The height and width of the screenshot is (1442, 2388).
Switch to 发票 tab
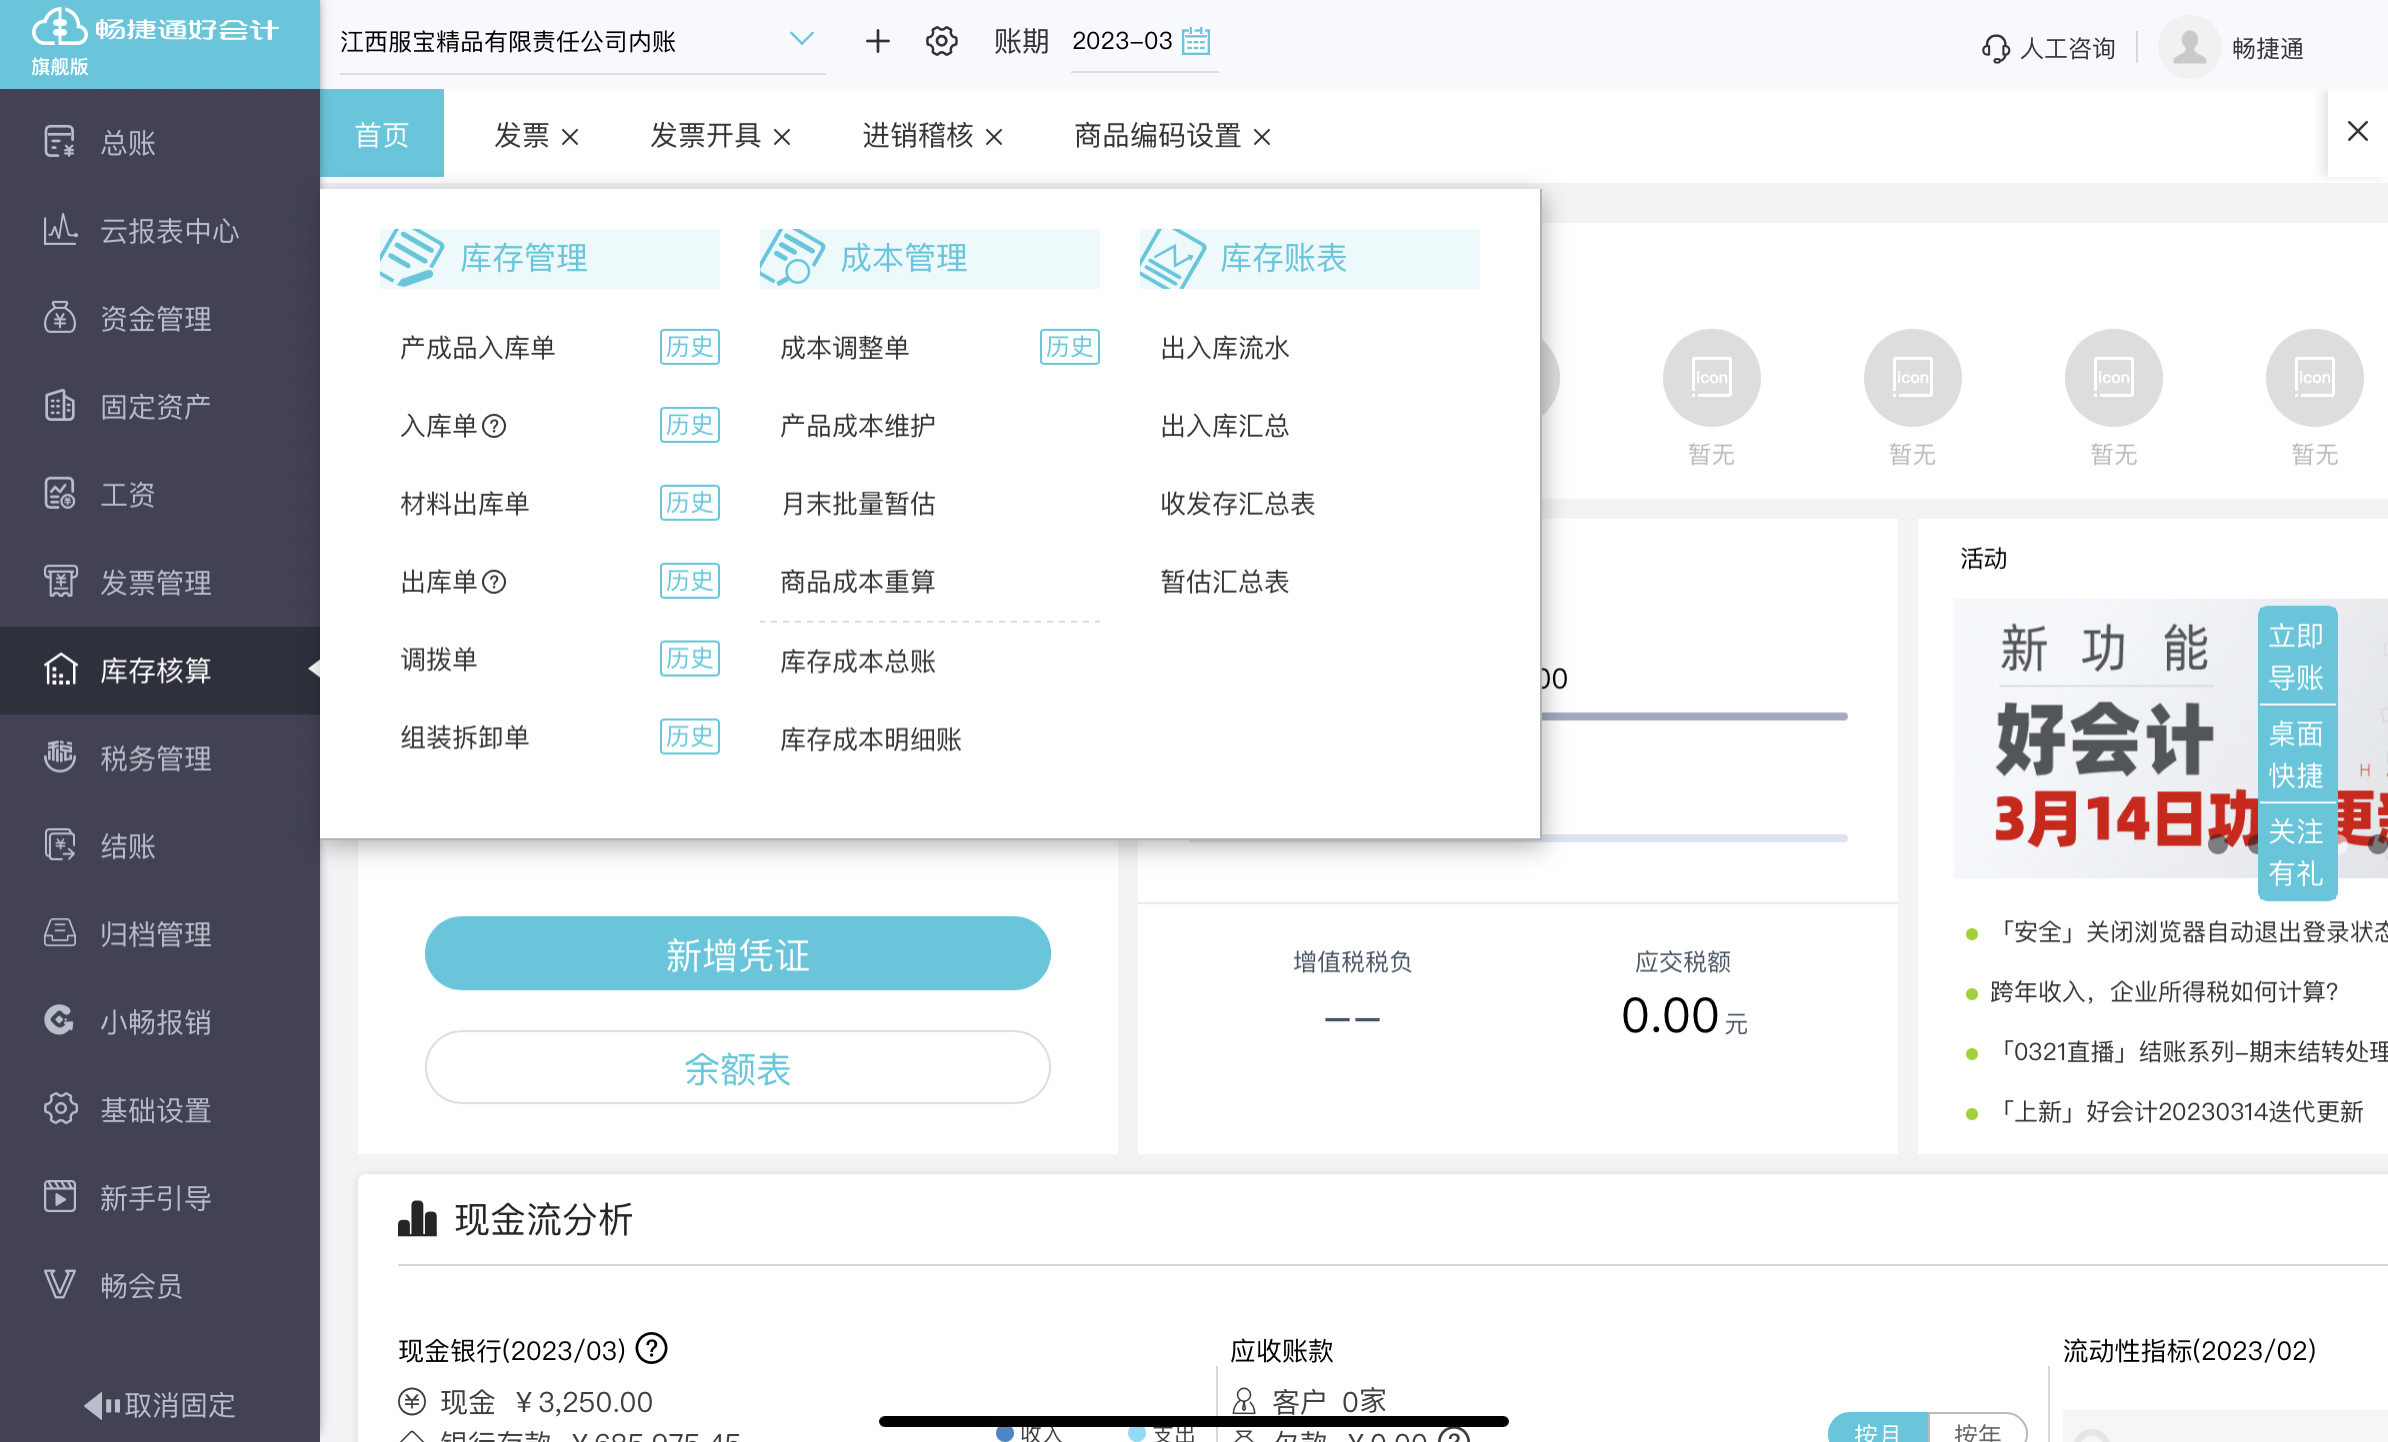pyautogui.click(x=520, y=137)
